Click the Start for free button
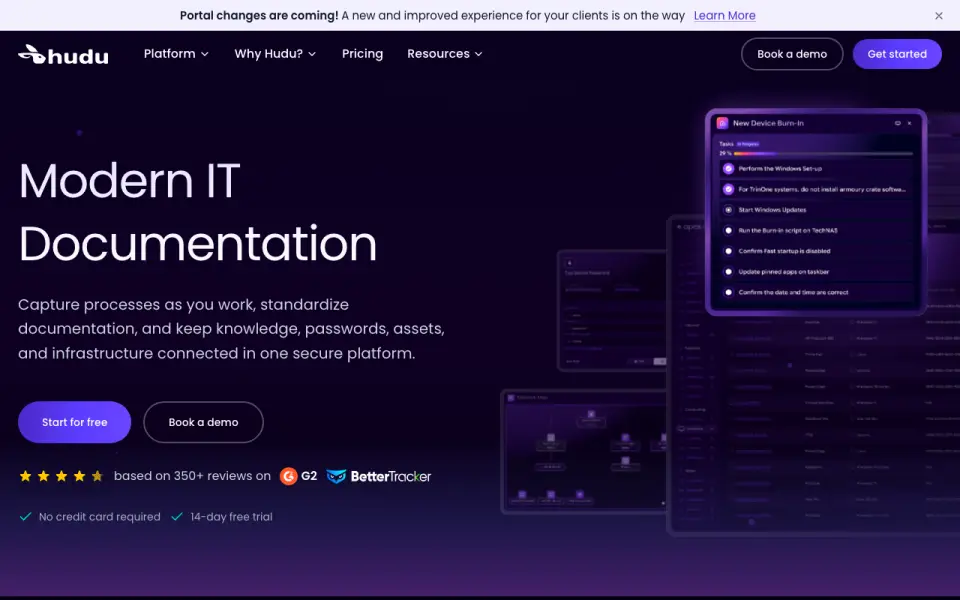Image resolution: width=960 pixels, height=600 pixels. (x=75, y=422)
